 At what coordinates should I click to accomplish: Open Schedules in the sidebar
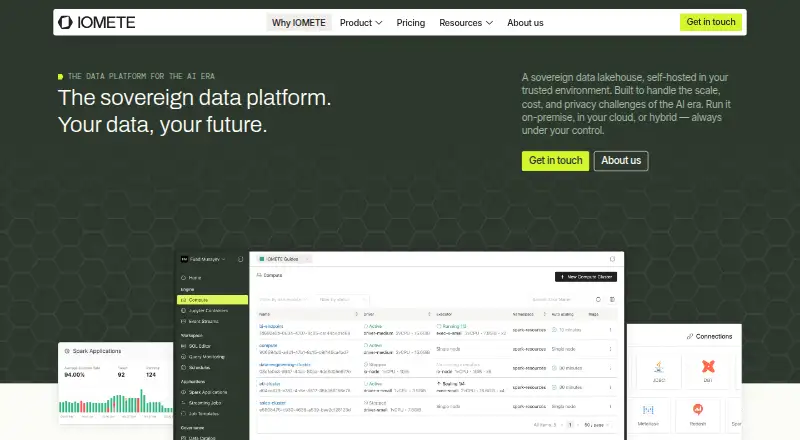pyautogui.click(x=195, y=368)
